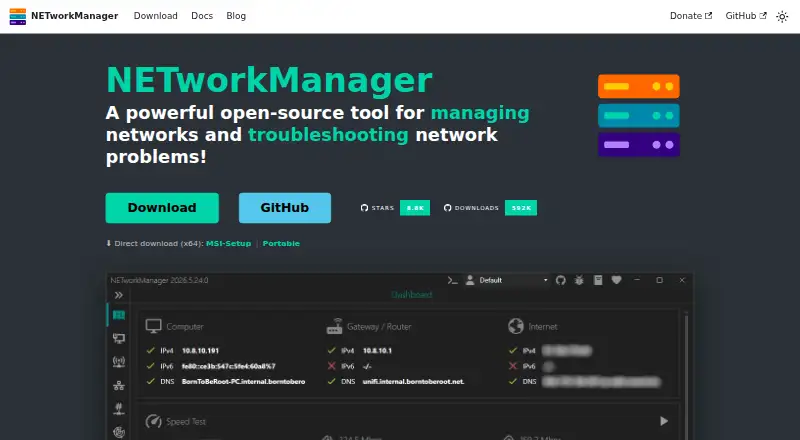Select the radar icon at sidebar bottom

[x=119, y=432]
